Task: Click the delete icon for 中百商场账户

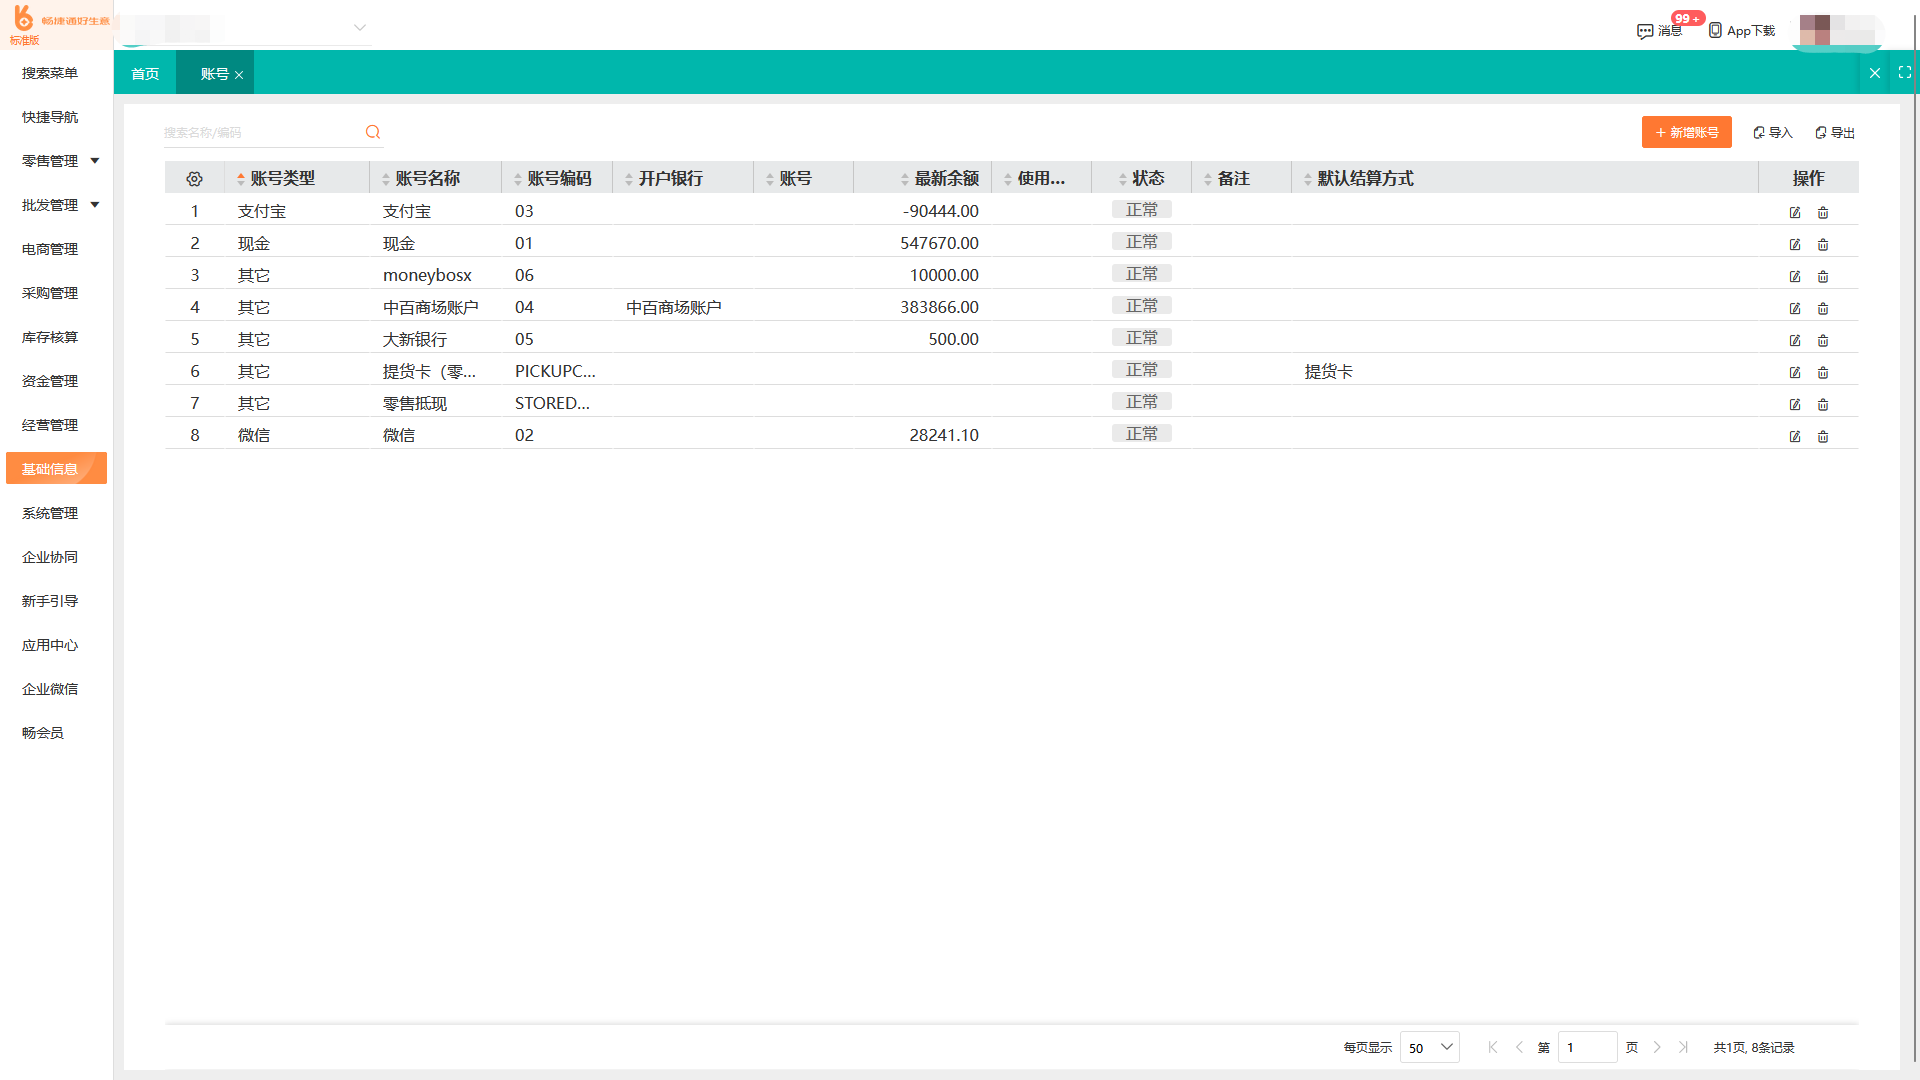Action: (x=1822, y=306)
